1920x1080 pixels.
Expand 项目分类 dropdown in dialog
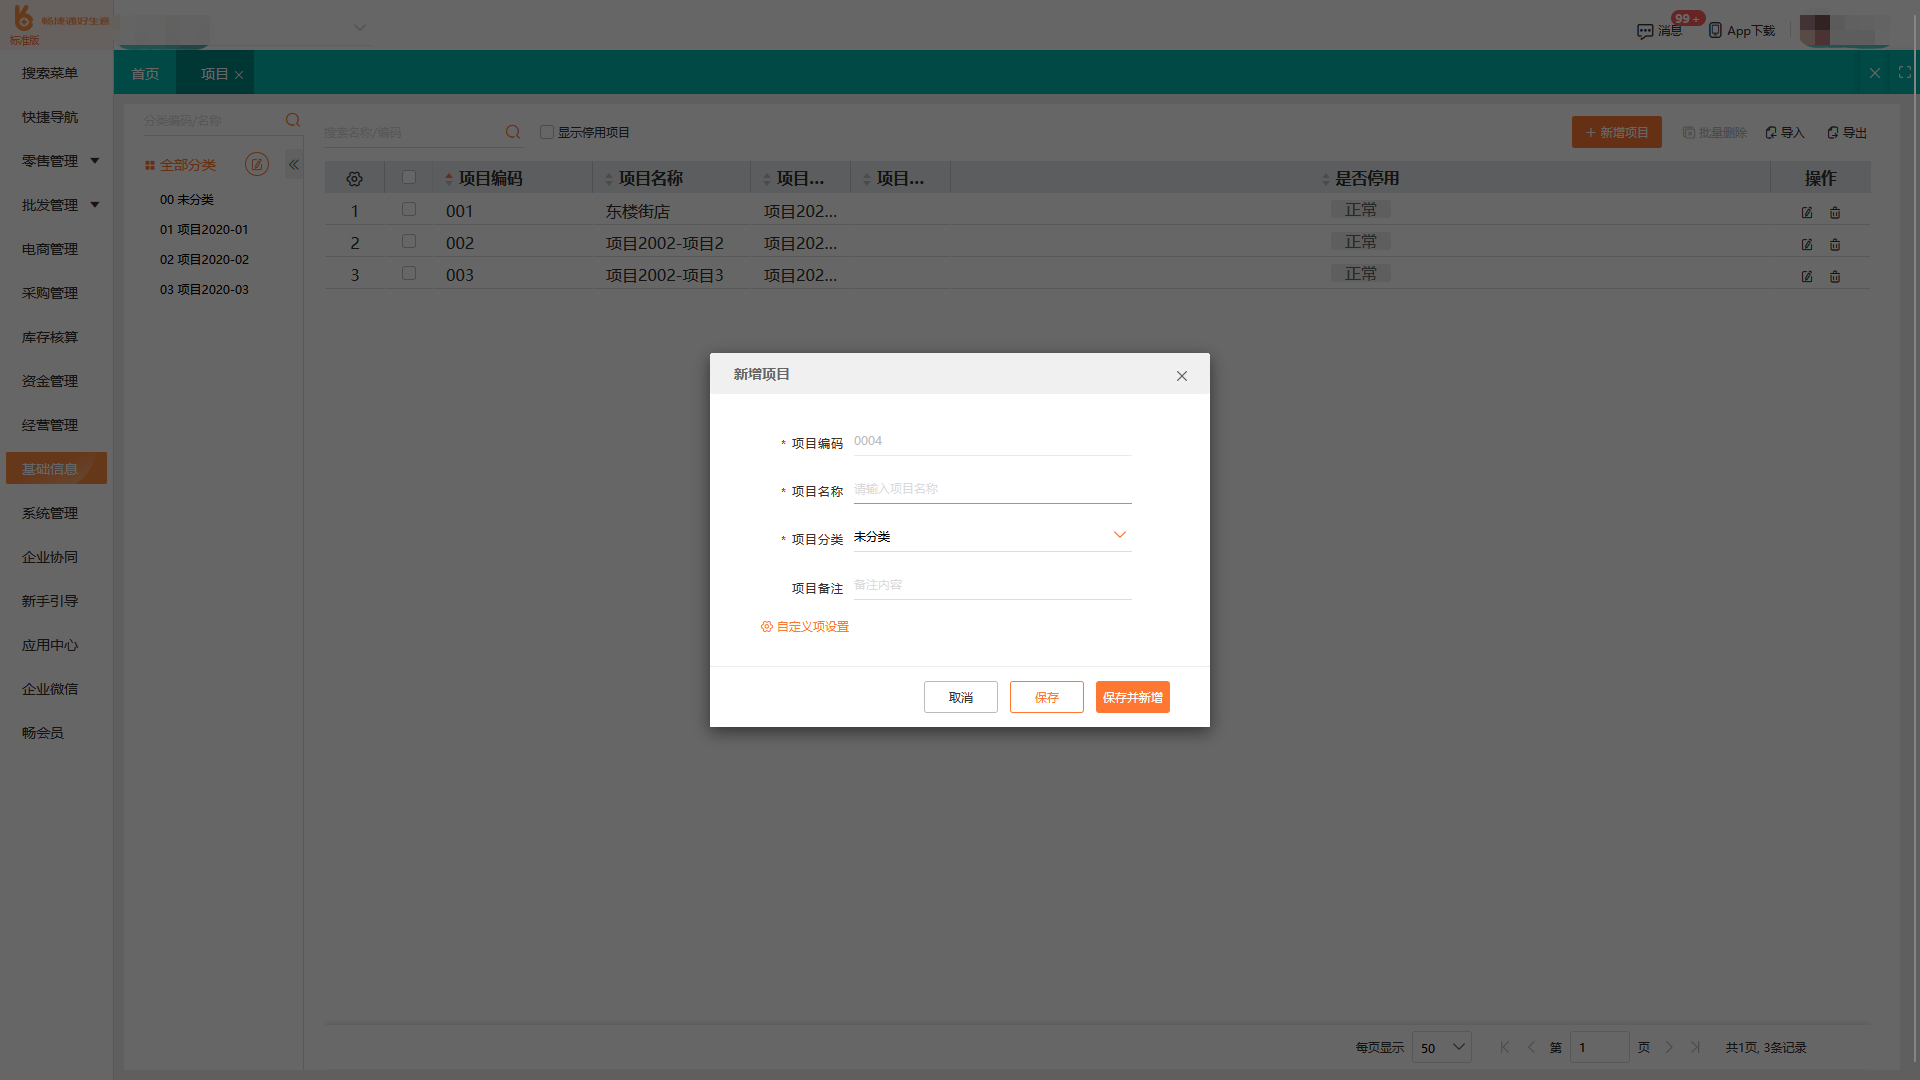pos(1121,535)
